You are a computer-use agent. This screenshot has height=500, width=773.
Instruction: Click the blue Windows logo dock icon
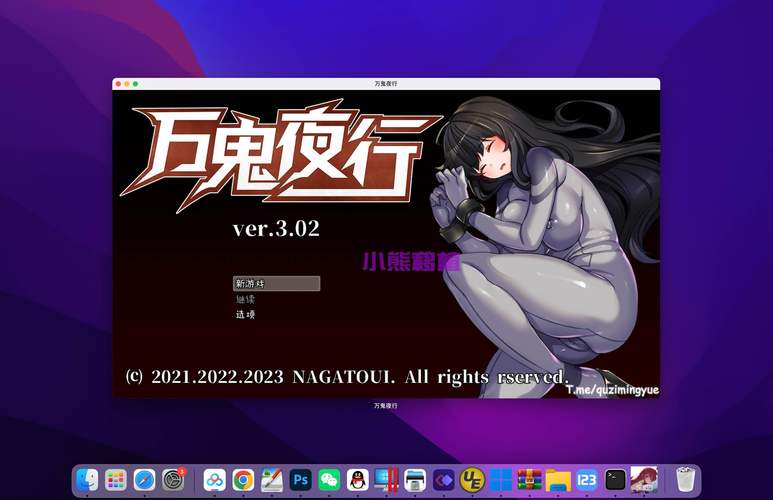(501, 480)
